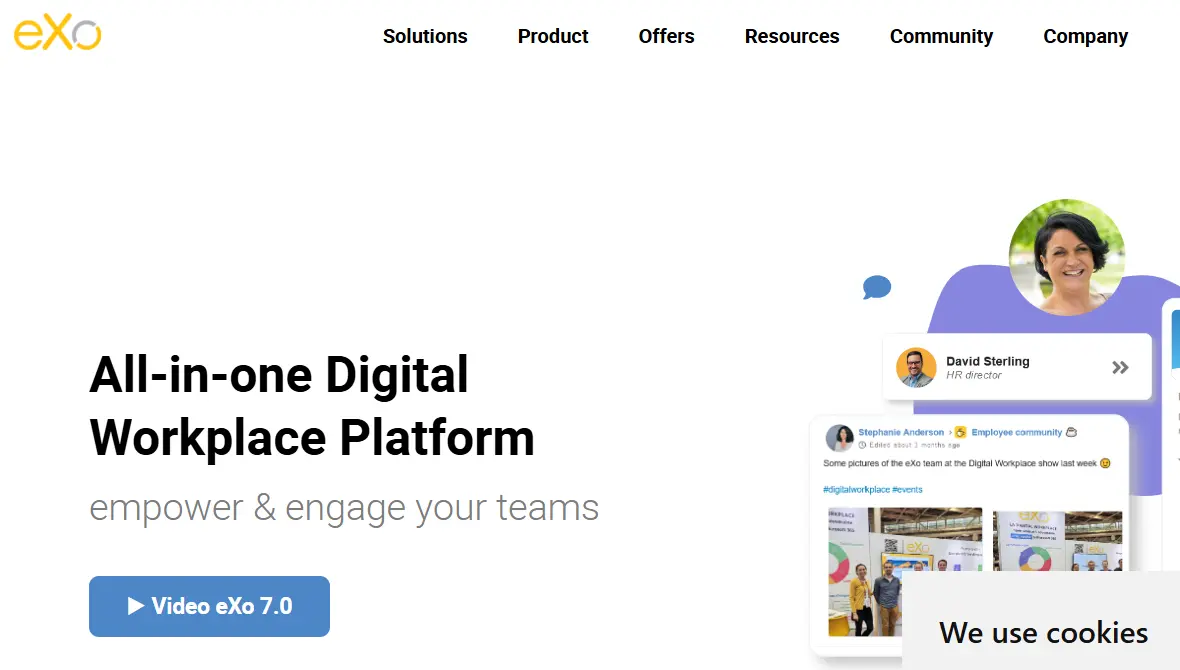Image resolution: width=1180 pixels, height=670 pixels.
Task: Click the smiley emoji in Stephanie's post
Action: [x=1105, y=463]
